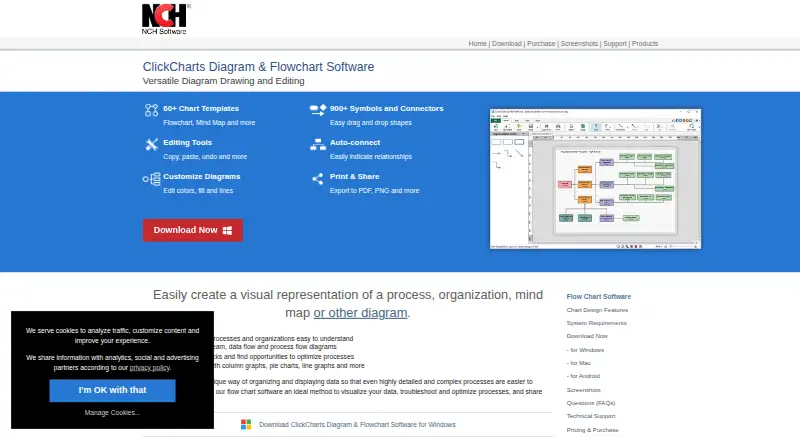Open Flow Chart Software sidebar link
The image size is (800, 440).
coord(598,297)
